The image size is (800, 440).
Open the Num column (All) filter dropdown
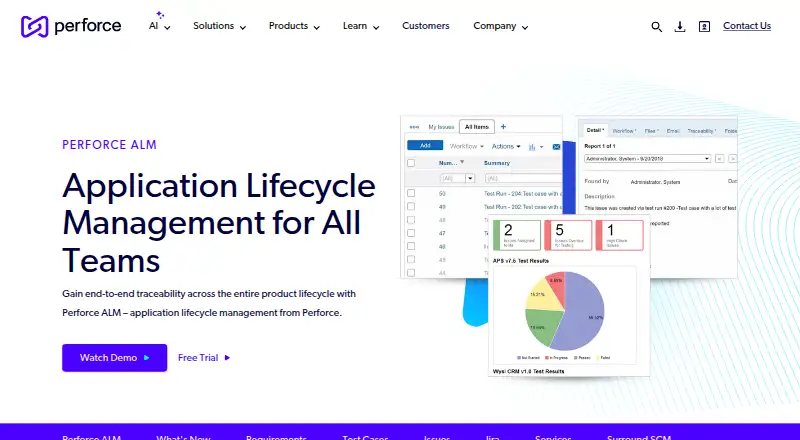[x=470, y=178]
